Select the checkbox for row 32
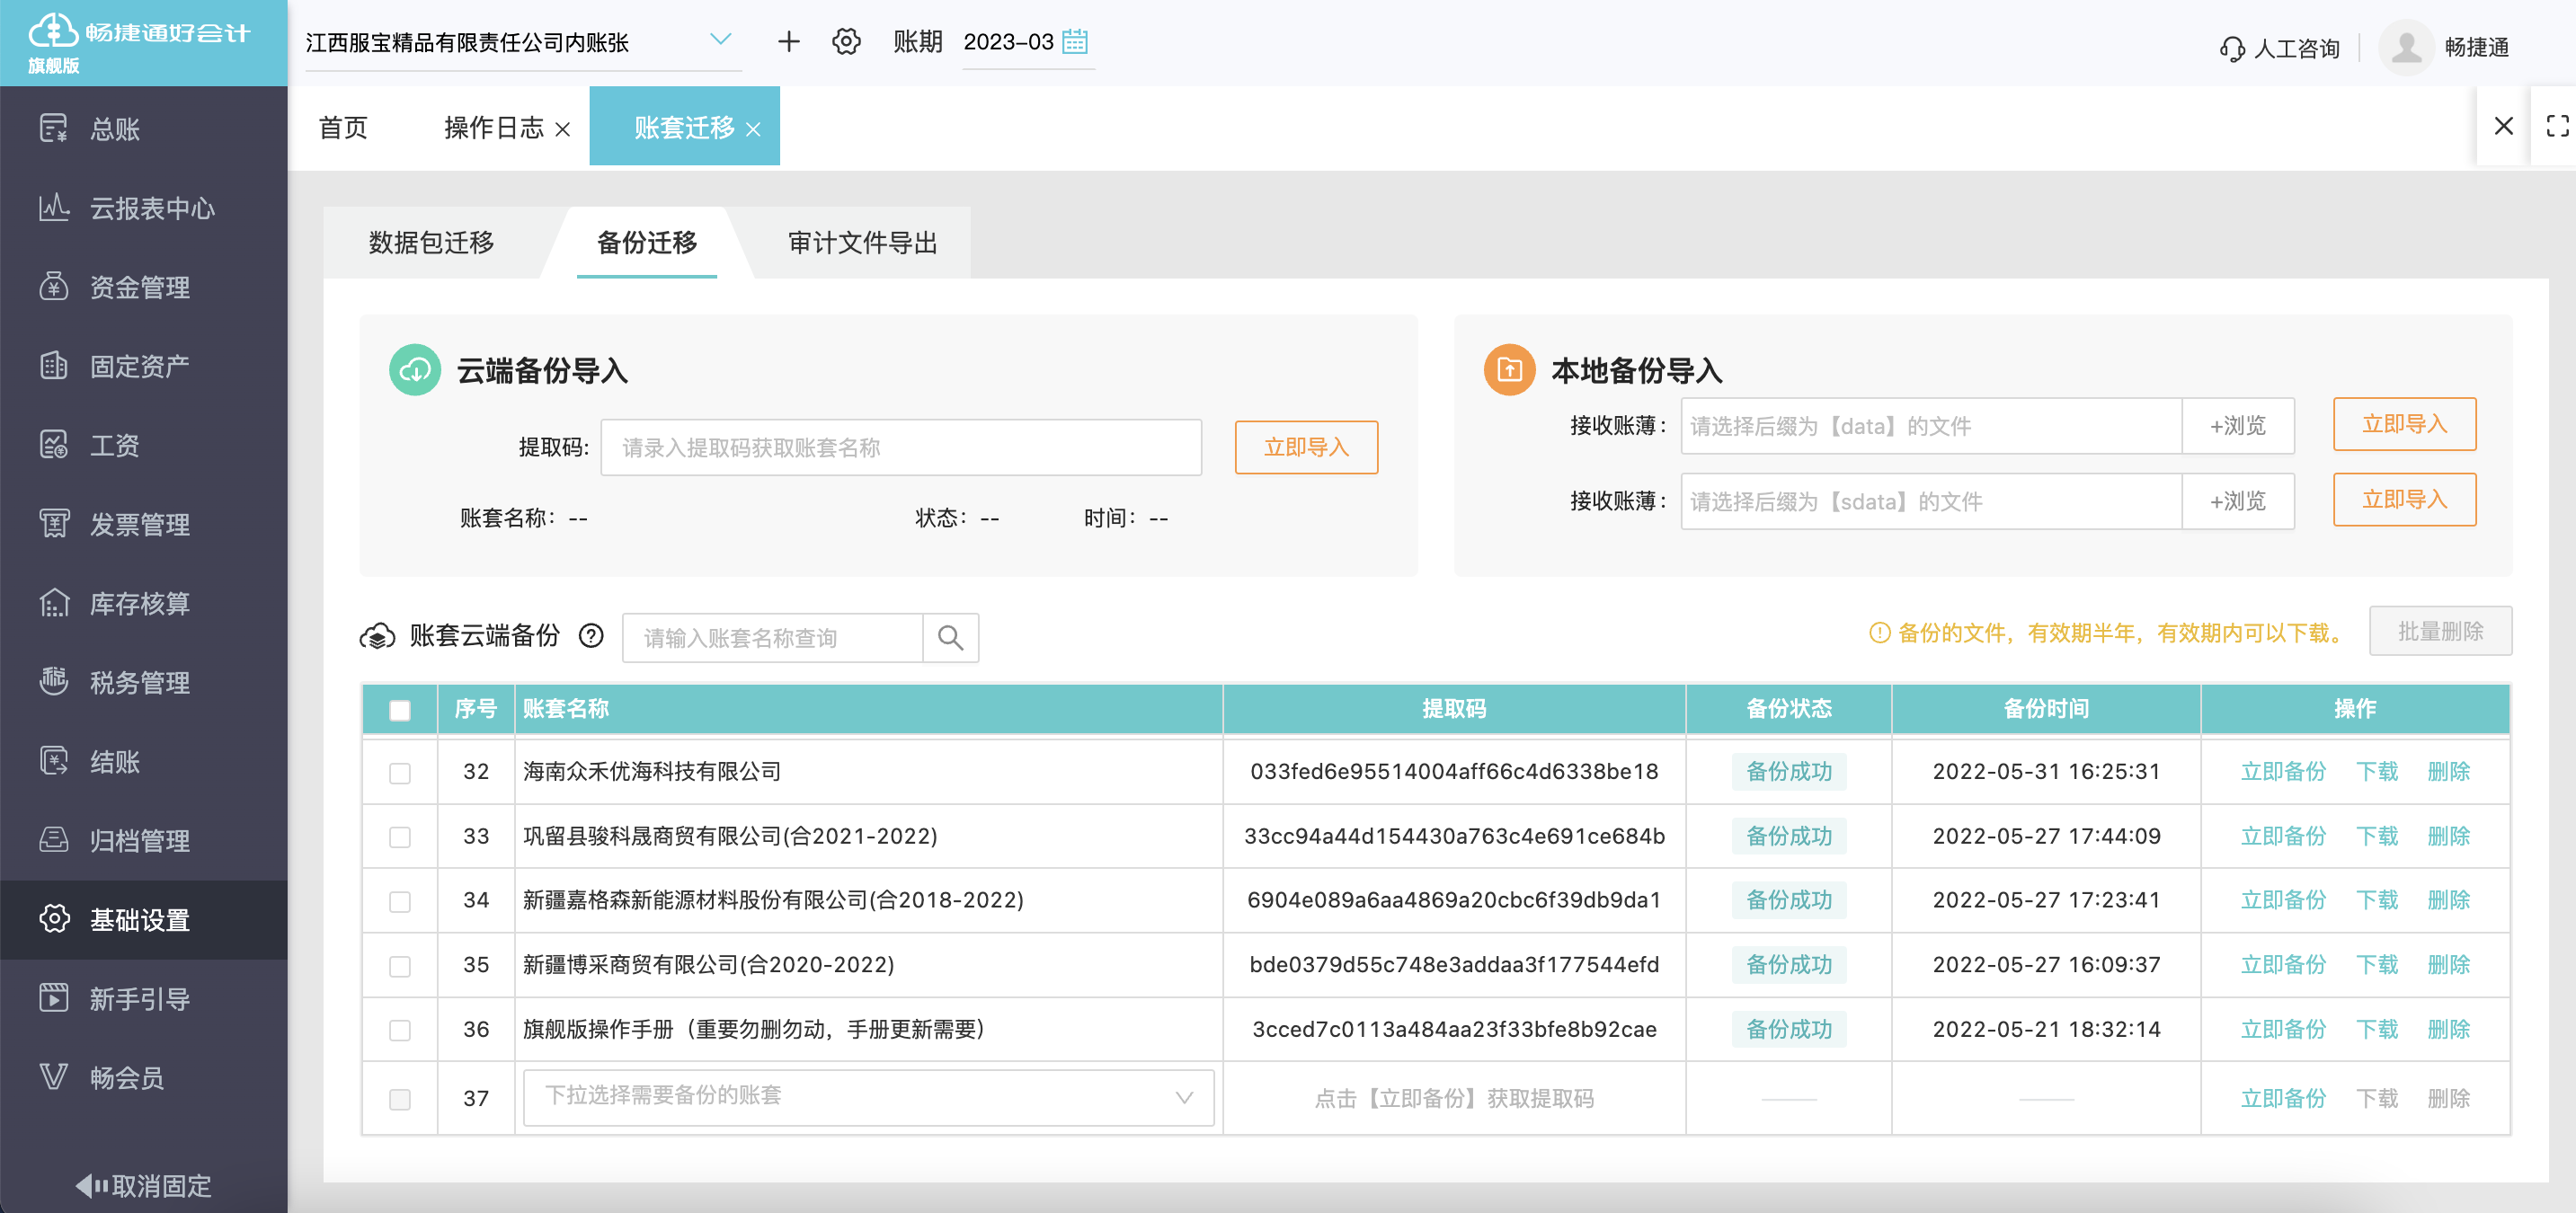Screen dimensions: 2576x1213 (x=399, y=773)
